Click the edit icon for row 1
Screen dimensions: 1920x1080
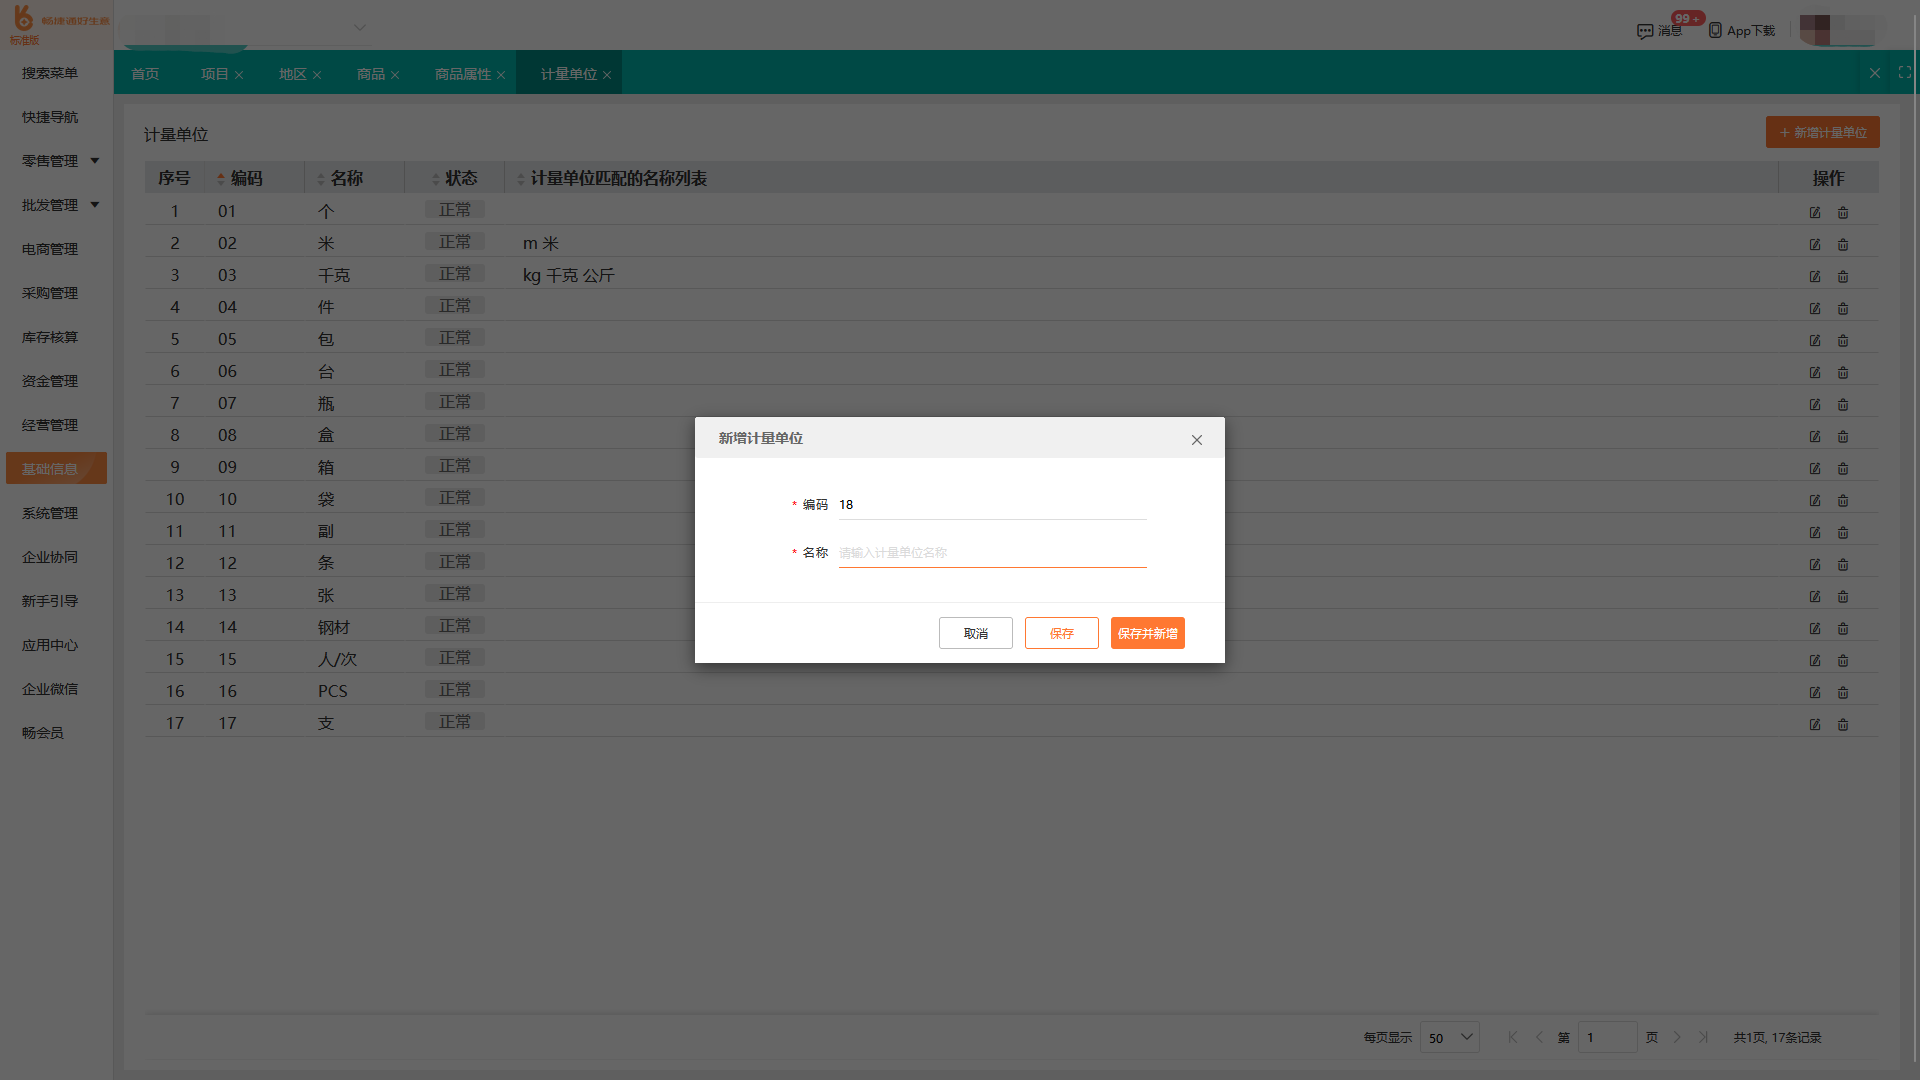click(1815, 211)
